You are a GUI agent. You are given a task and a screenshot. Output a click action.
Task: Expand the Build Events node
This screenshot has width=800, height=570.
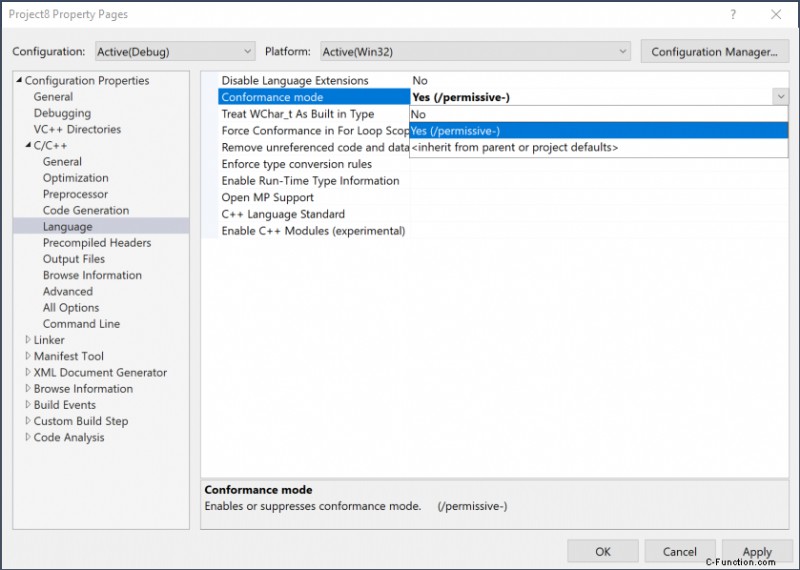tap(27, 405)
